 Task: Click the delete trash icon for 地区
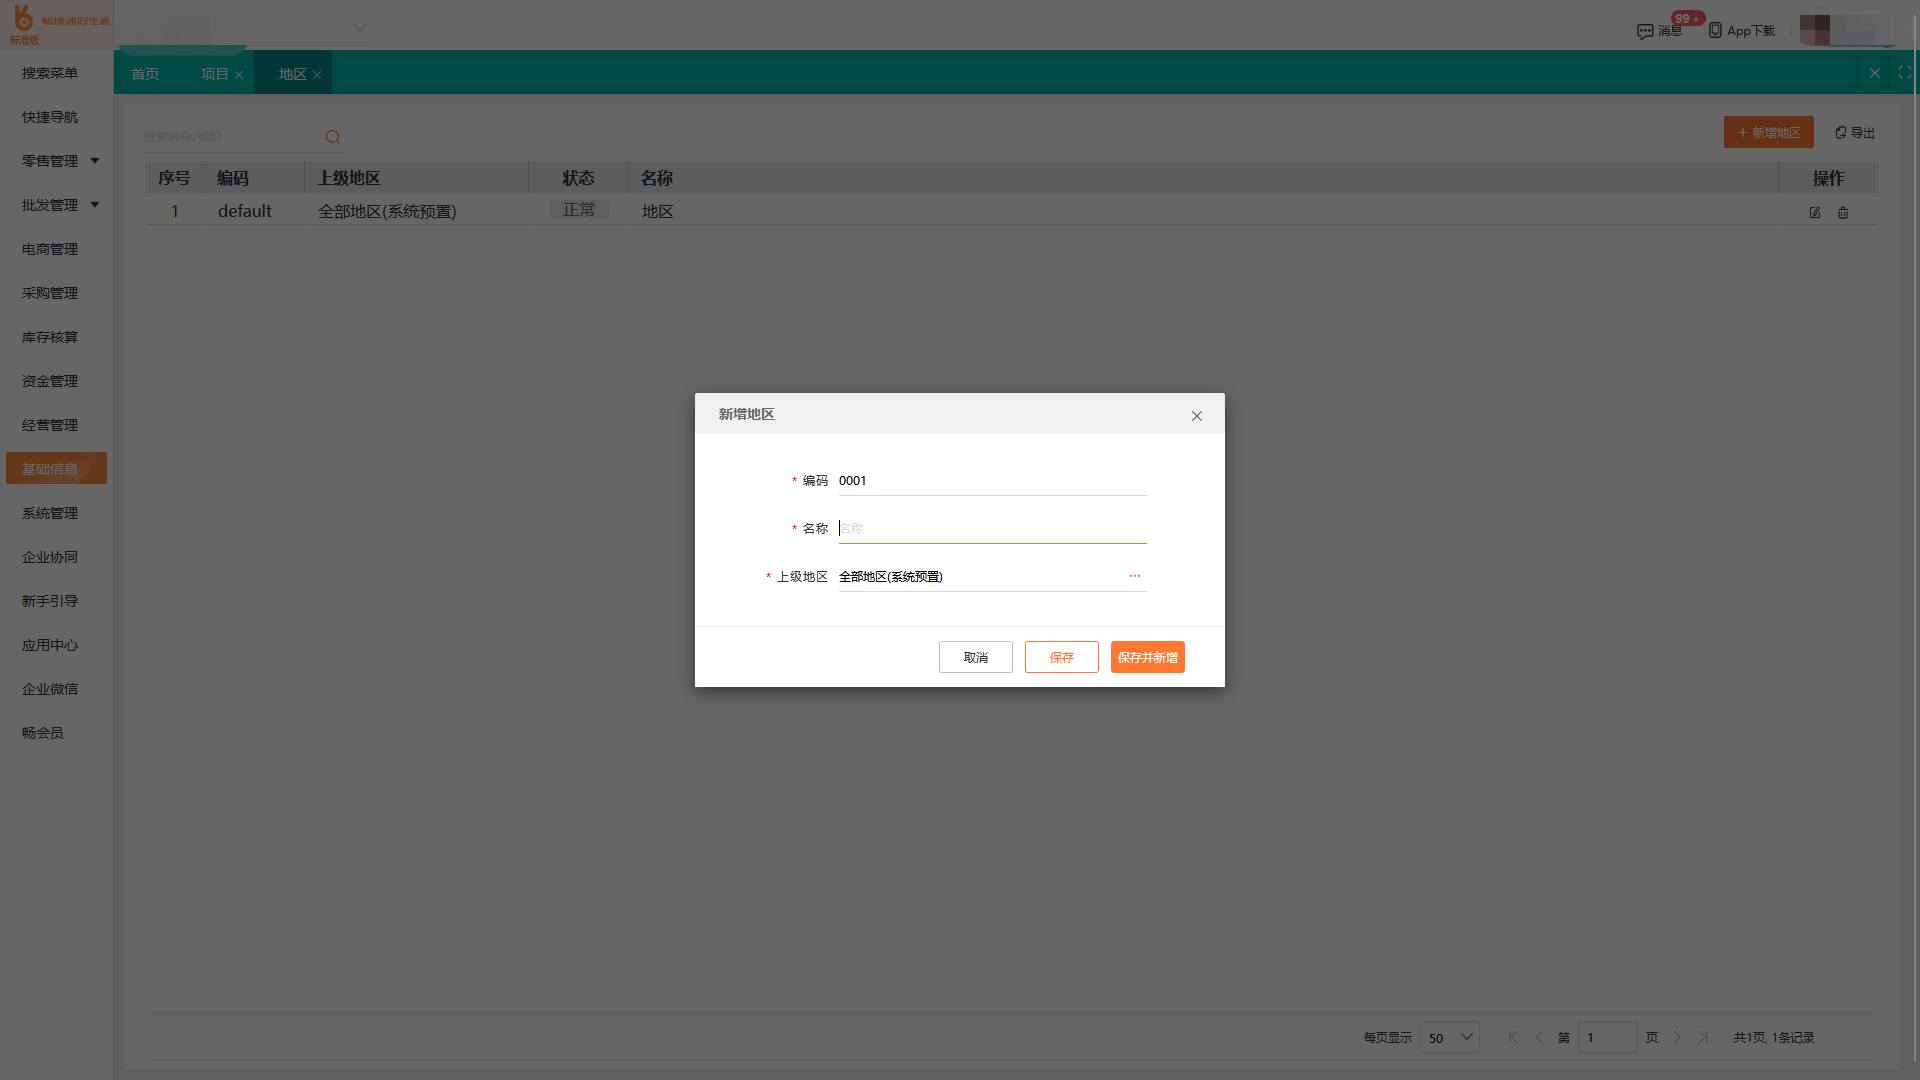point(1842,212)
